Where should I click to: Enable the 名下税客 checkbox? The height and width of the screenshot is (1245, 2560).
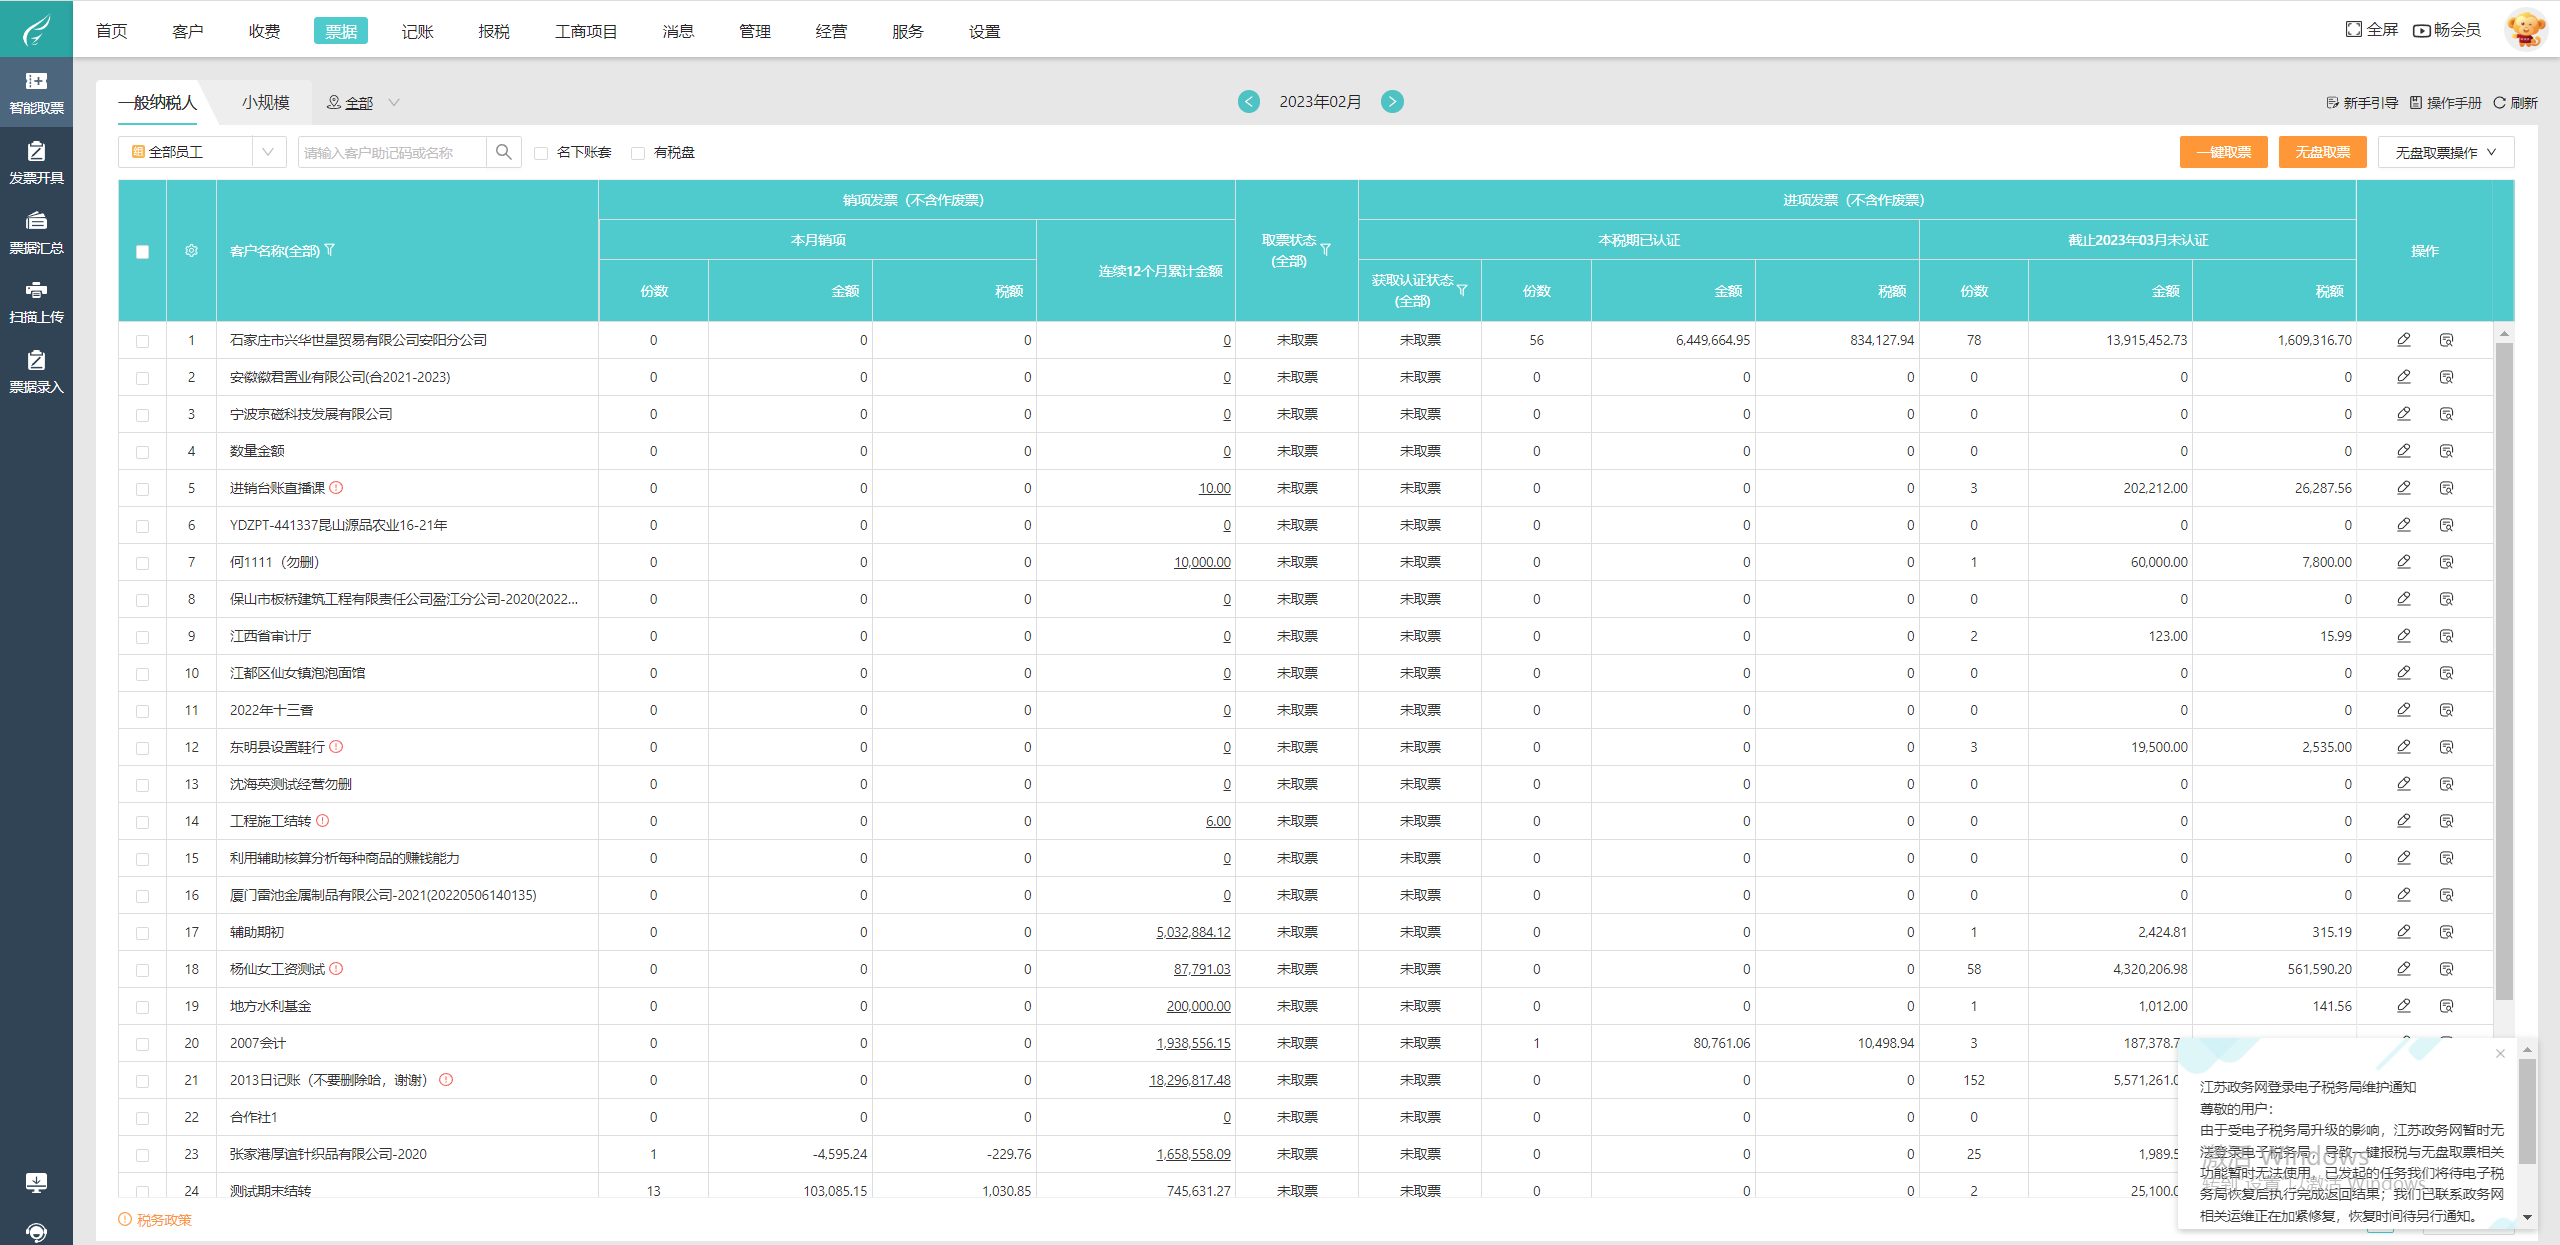pos(542,153)
